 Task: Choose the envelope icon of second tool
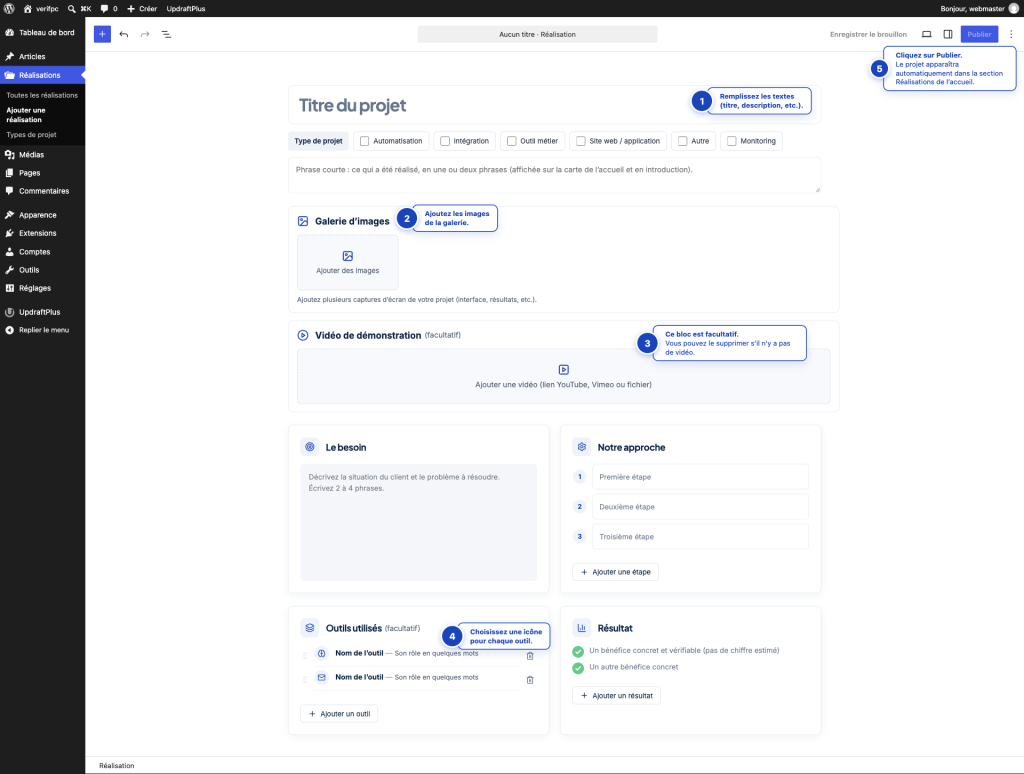point(321,677)
